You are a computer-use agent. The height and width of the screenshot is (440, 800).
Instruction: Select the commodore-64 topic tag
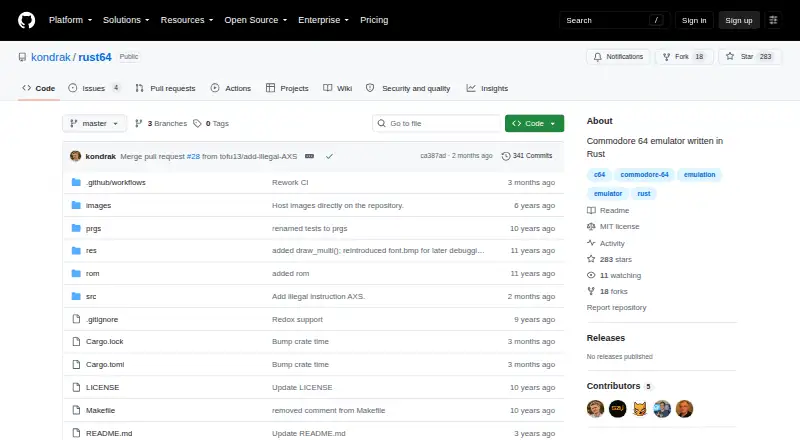click(644, 175)
